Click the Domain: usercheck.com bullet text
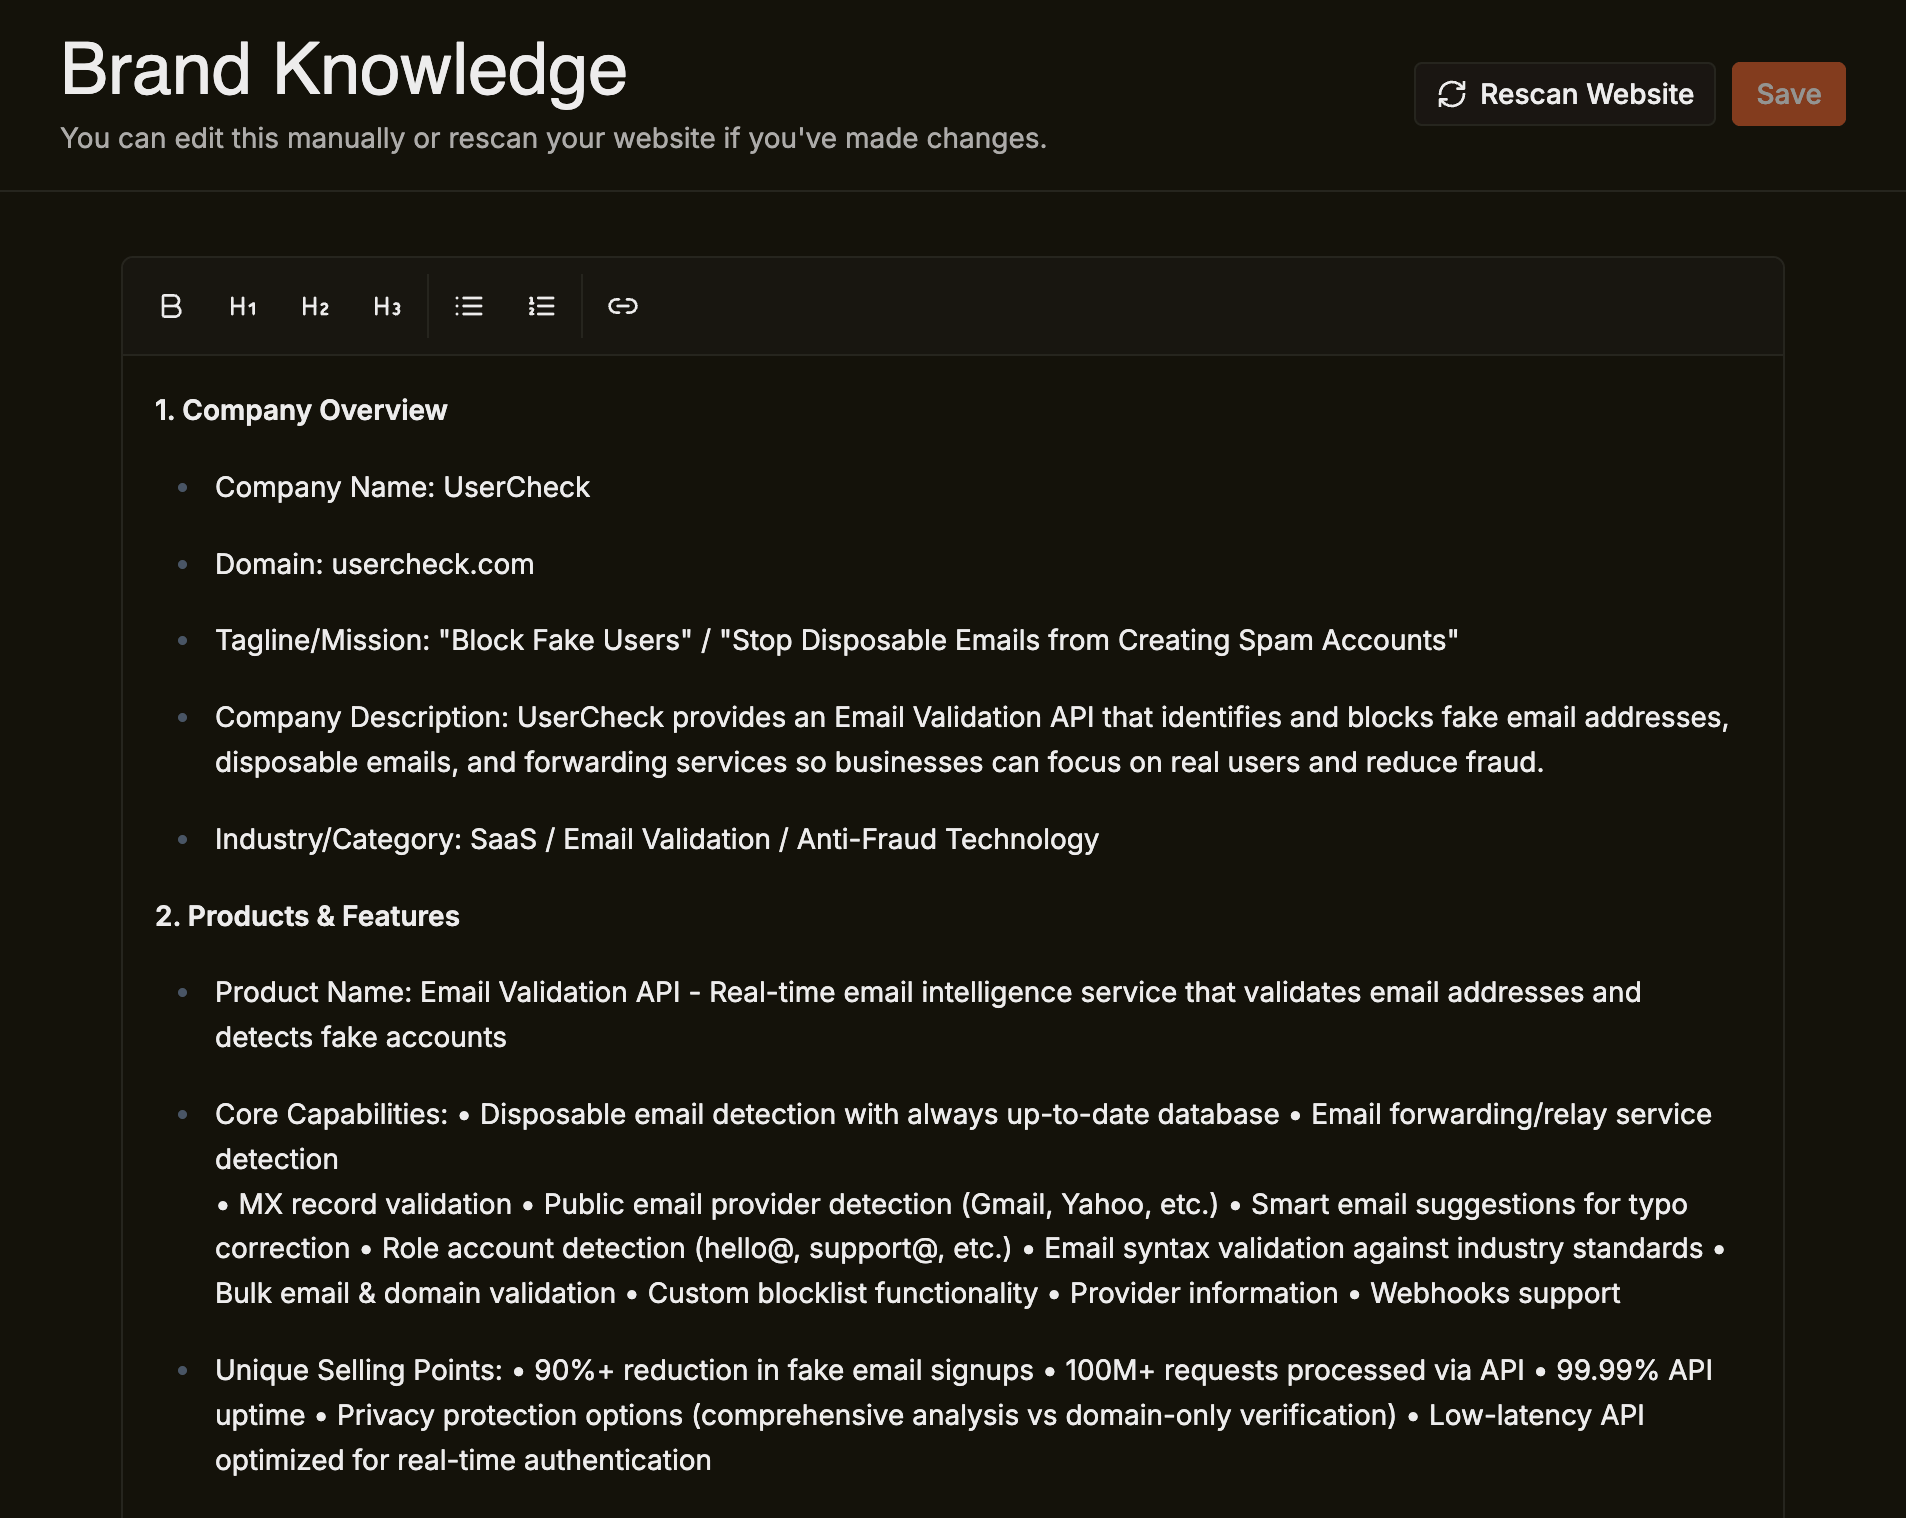This screenshot has height=1518, width=1906. 374,564
